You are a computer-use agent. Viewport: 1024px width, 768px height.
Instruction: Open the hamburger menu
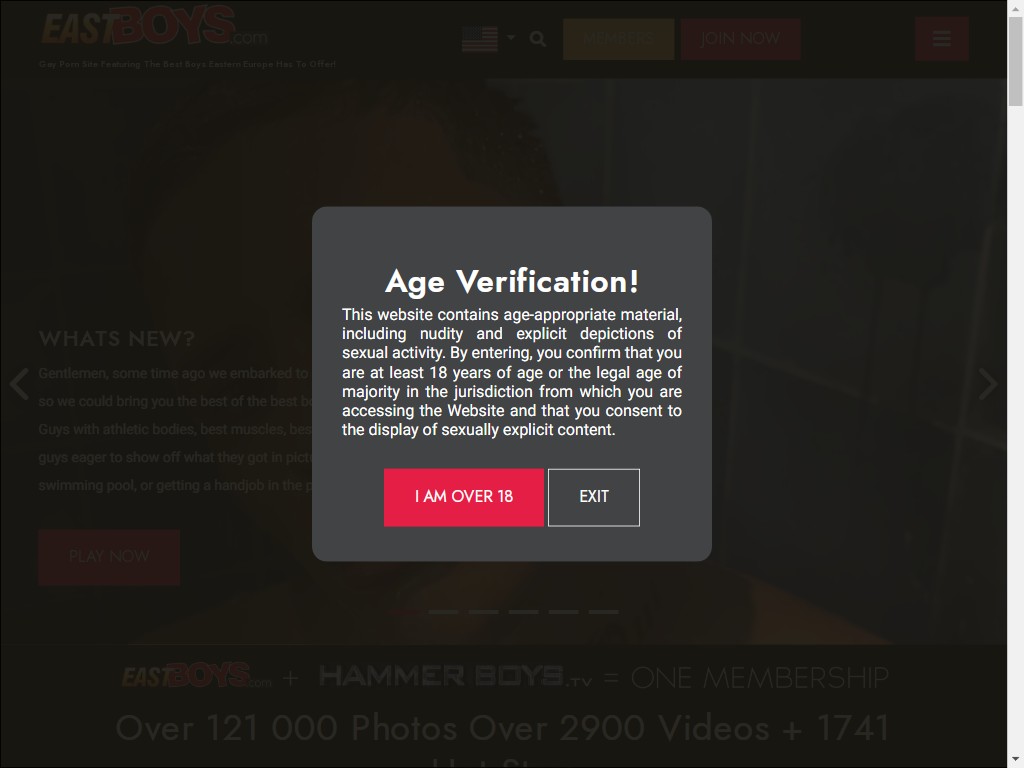tap(941, 39)
